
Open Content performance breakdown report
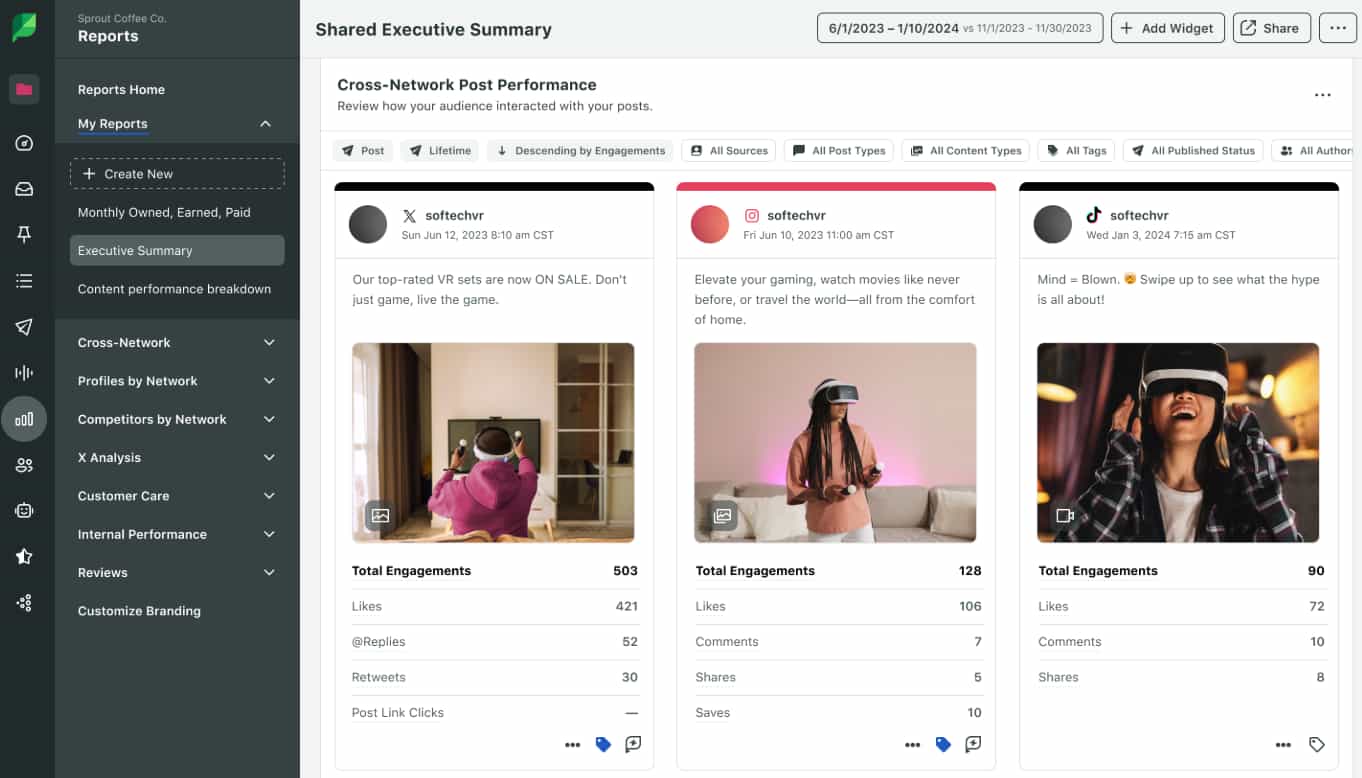pos(174,289)
